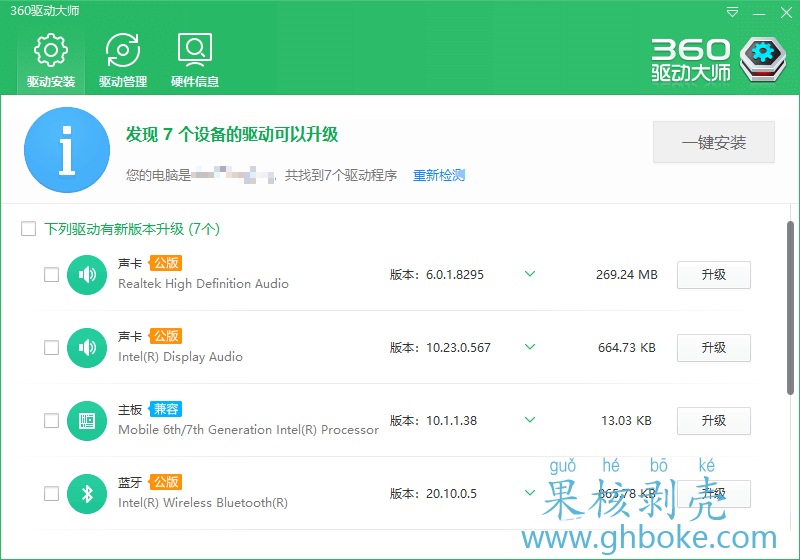The width and height of the screenshot is (800, 560).
Task: Click the blue info circle icon
Action: [67, 150]
